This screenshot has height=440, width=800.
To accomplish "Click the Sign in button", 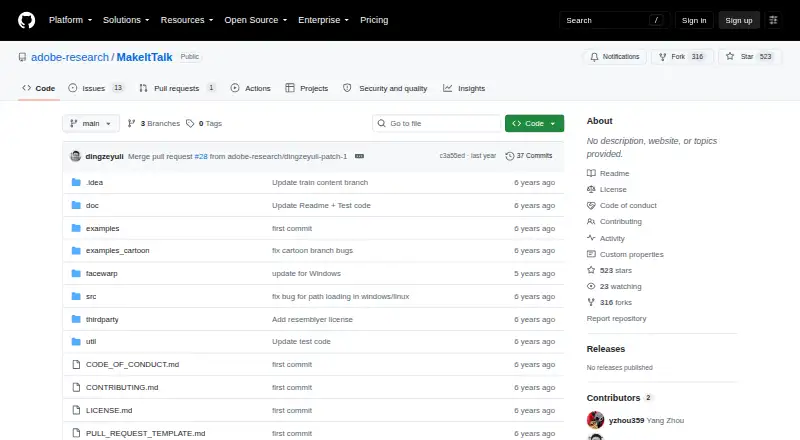I will pos(694,20).
